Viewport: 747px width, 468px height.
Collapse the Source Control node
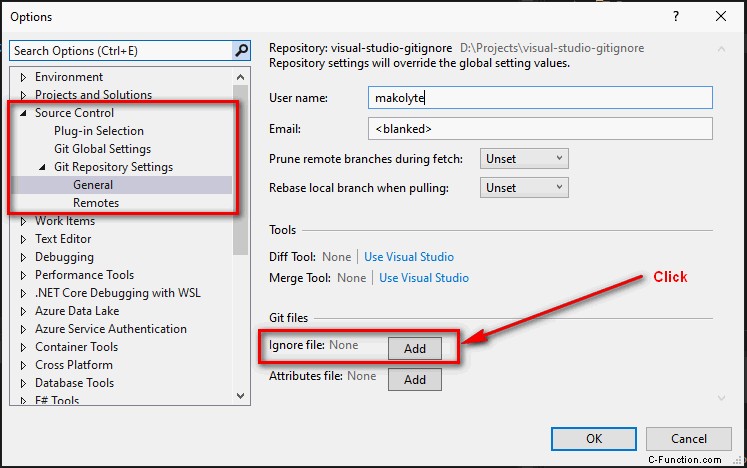[23, 113]
